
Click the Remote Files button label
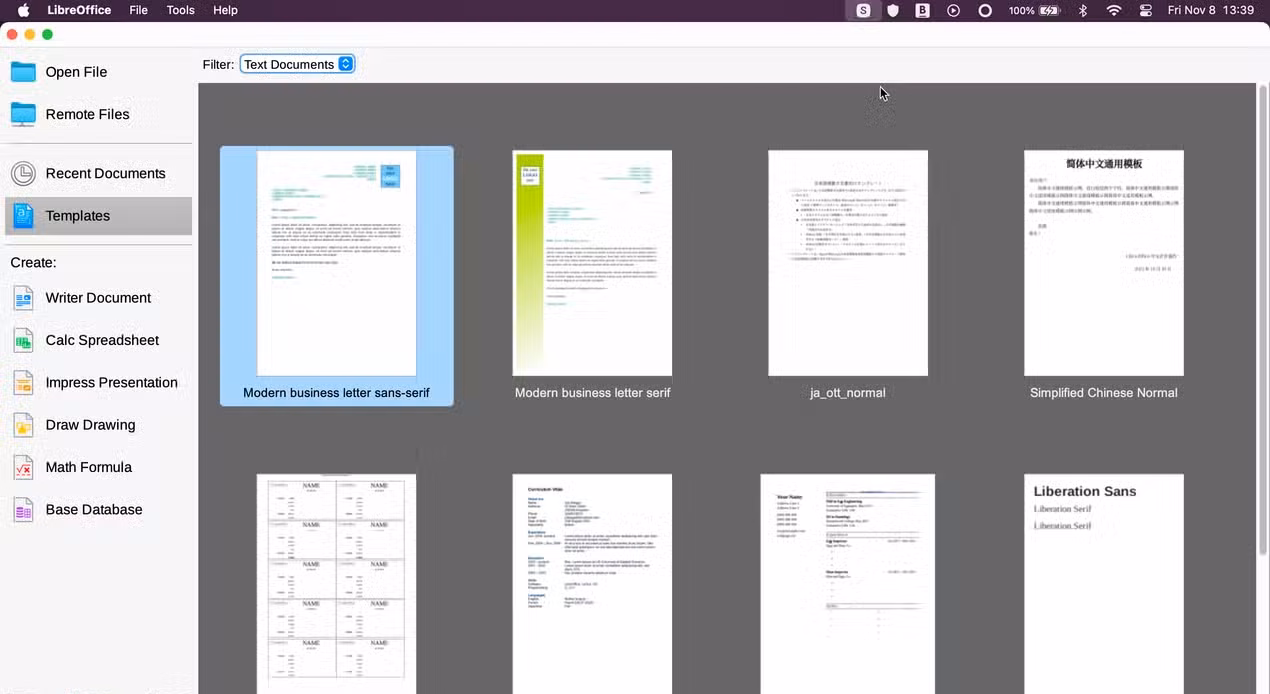point(87,114)
